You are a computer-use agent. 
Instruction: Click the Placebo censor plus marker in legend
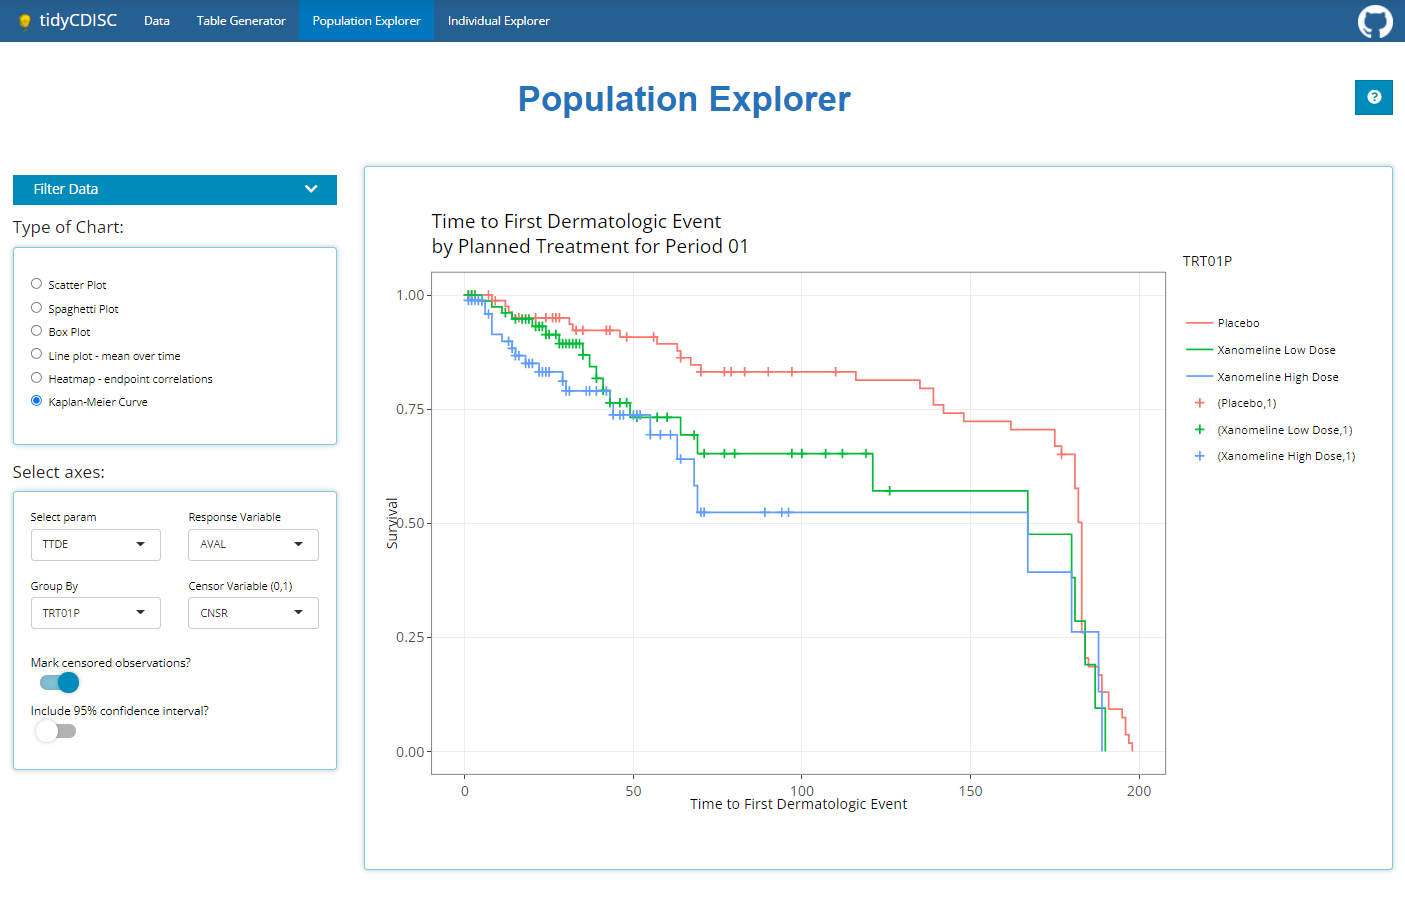[x=1199, y=403]
